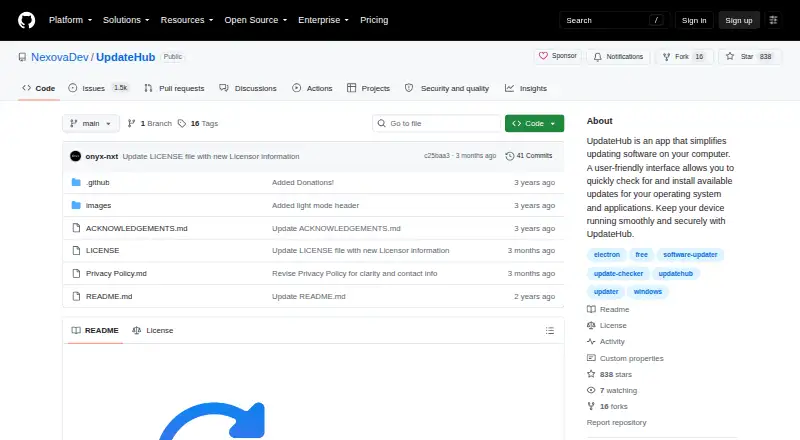Expand the Platform menu
This screenshot has height=440, width=800.
click(x=70, y=20)
